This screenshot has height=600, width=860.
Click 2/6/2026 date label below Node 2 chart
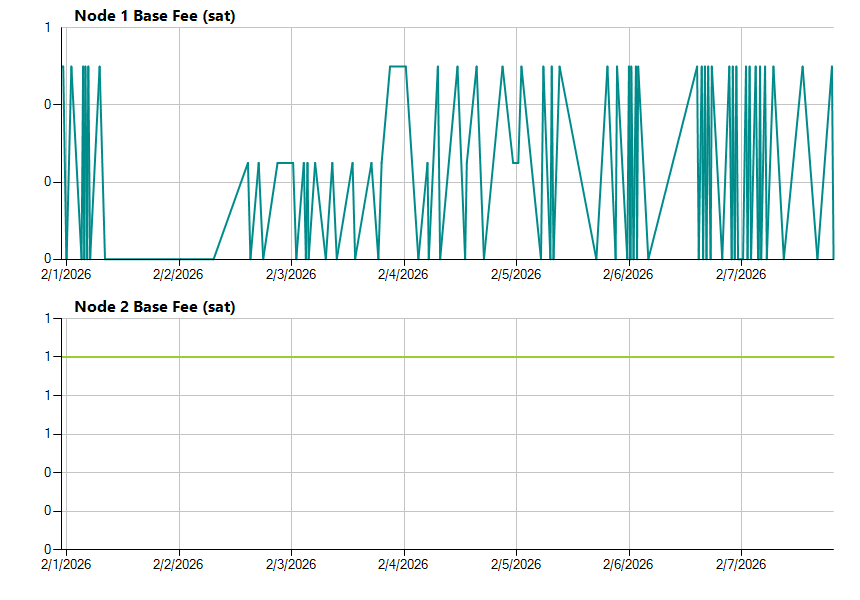click(x=629, y=564)
